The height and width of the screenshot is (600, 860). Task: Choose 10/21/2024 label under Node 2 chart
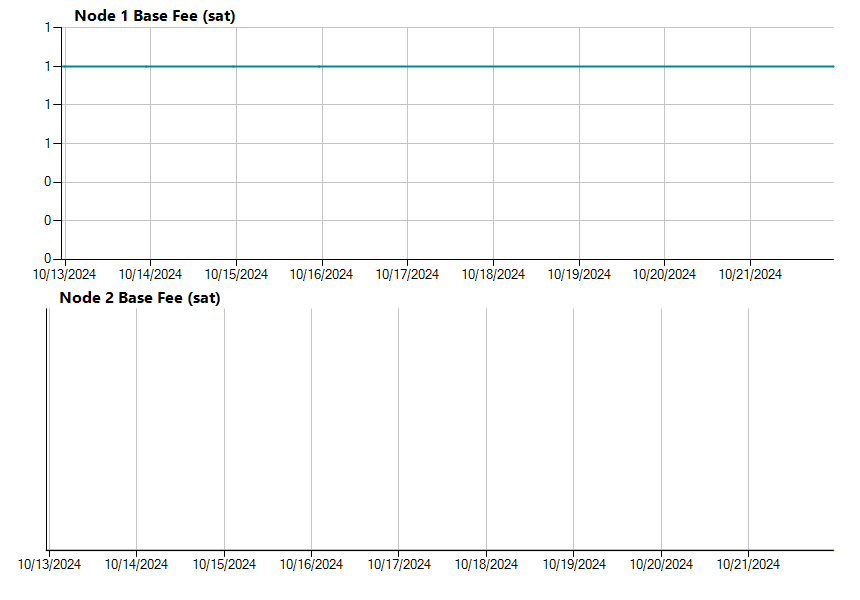[x=748, y=565]
